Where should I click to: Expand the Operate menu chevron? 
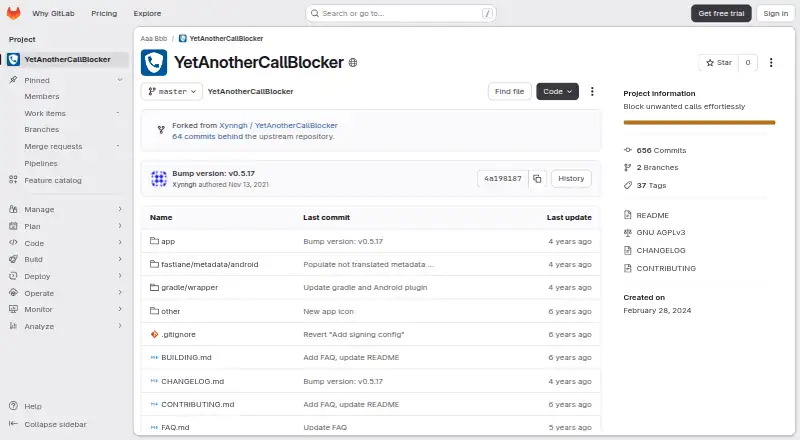[120, 292]
